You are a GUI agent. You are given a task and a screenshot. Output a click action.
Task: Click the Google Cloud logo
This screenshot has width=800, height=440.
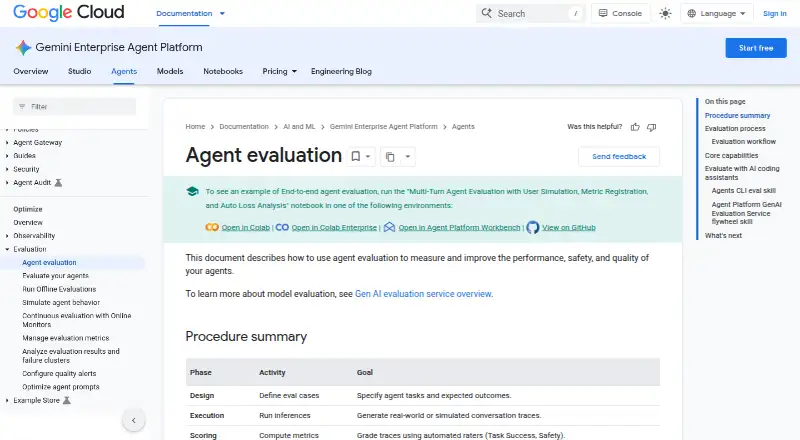pyautogui.click(x=68, y=12)
